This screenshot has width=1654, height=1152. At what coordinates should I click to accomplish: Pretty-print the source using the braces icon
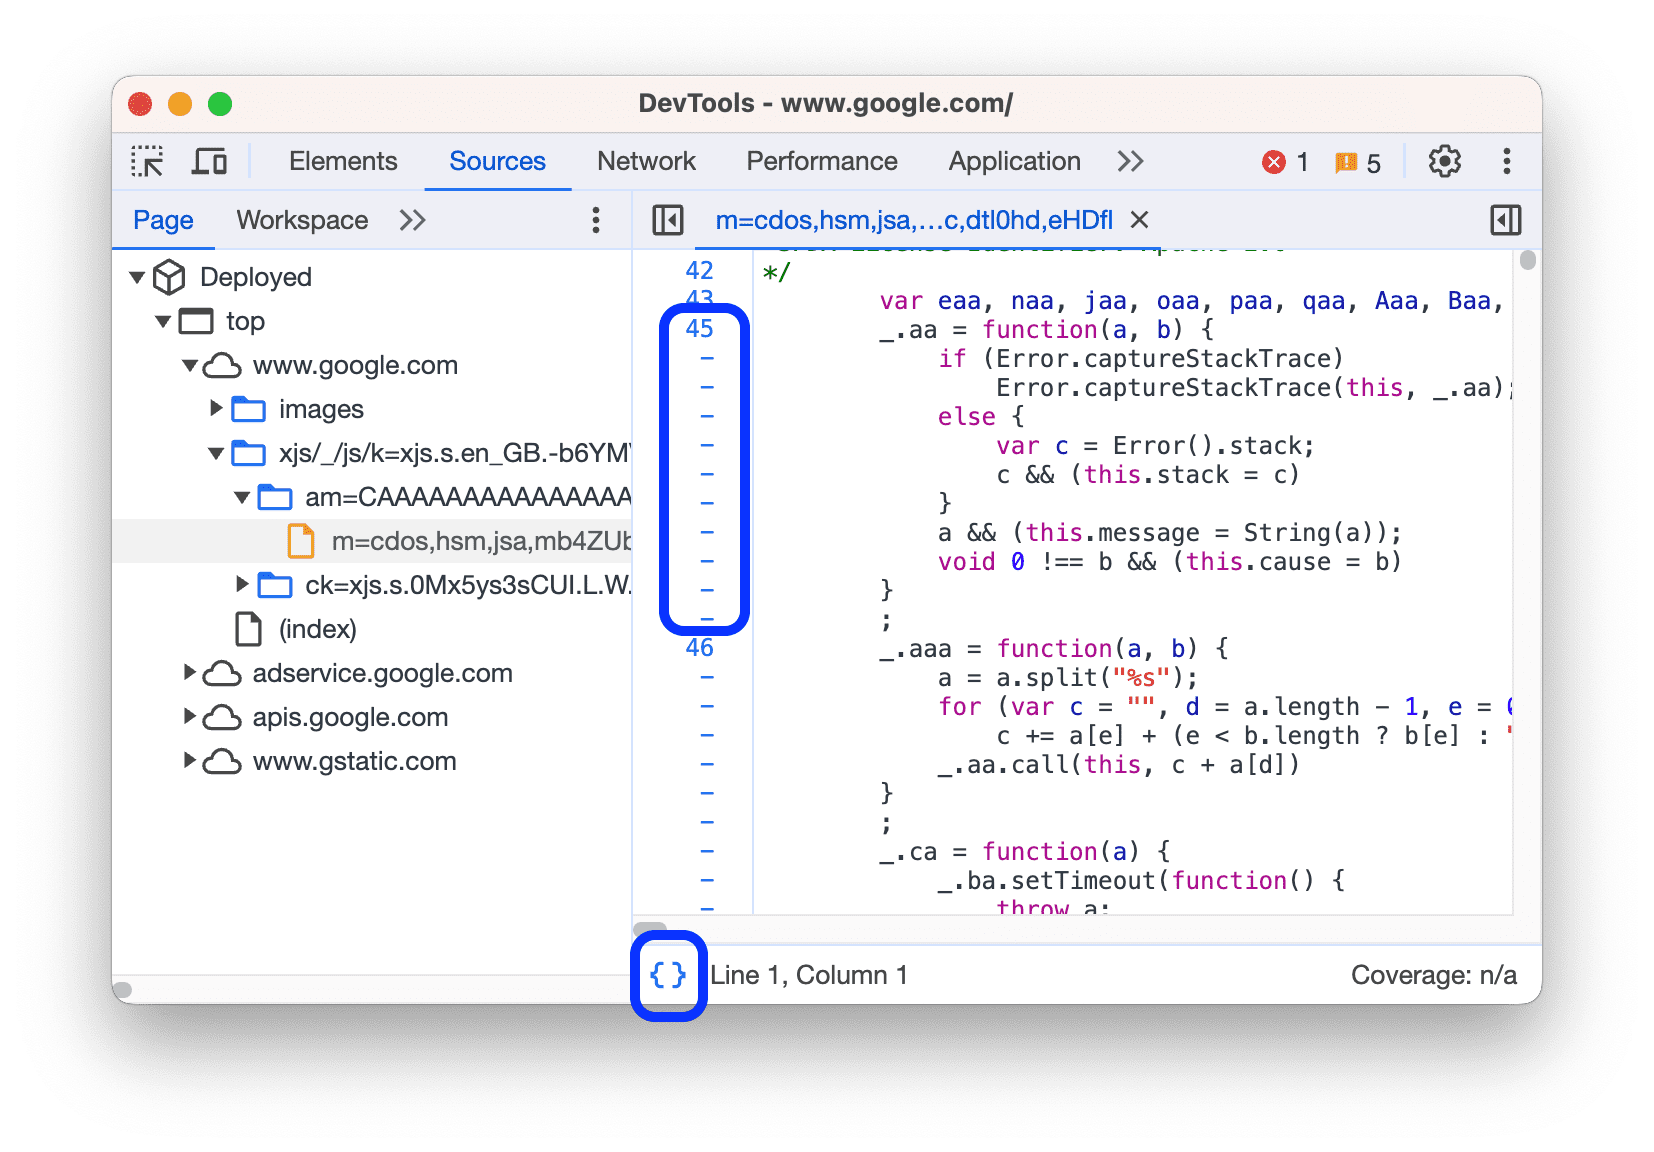[x=668, y=975]
